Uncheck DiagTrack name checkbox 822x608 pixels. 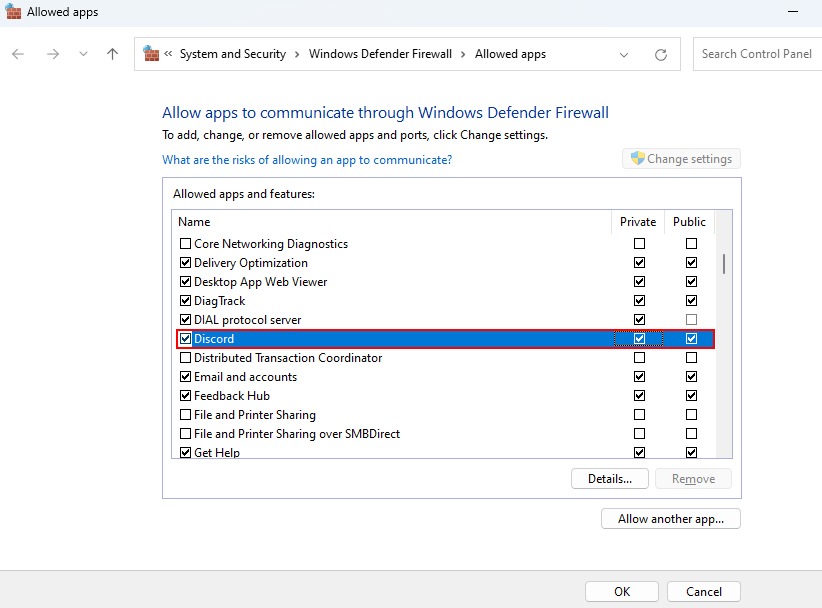[x=185, y=301]
